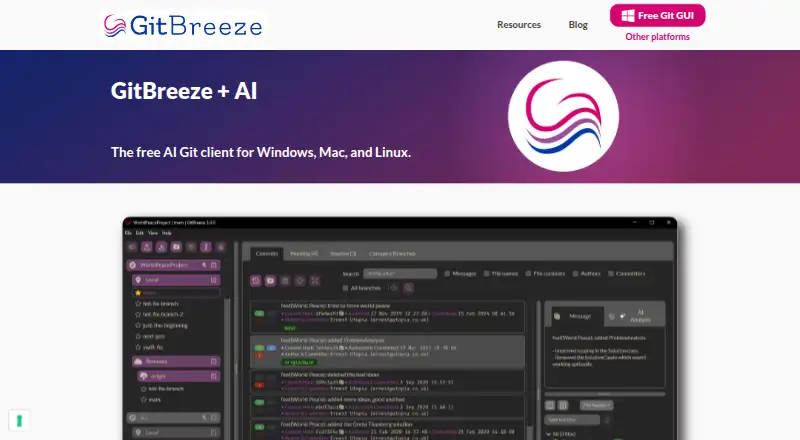Toggle the star beside just-the-beginning branch
Screen dimensions: 800x440
pyautogui.click(x=138, y=326)
